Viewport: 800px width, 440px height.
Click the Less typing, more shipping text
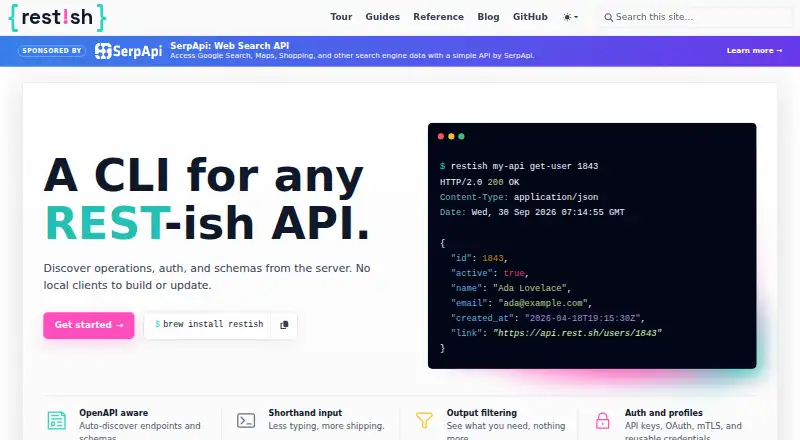click(327, 426)
